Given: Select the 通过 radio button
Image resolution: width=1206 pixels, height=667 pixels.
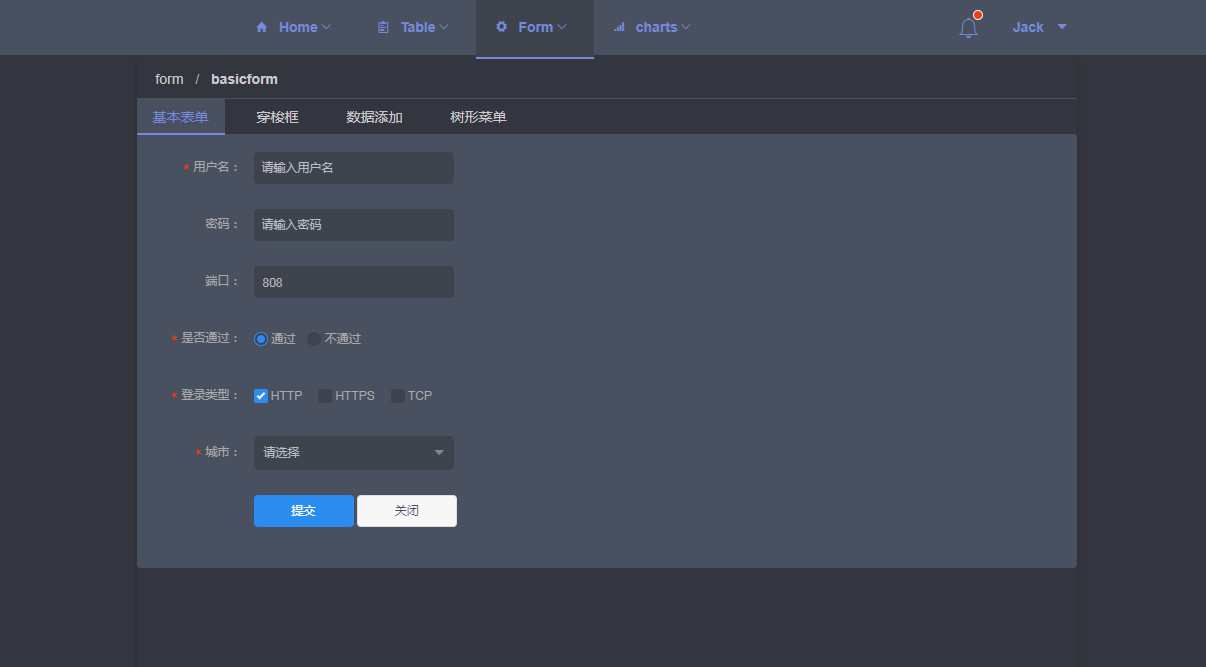Looking at the screenshot, I should [261, 339].
